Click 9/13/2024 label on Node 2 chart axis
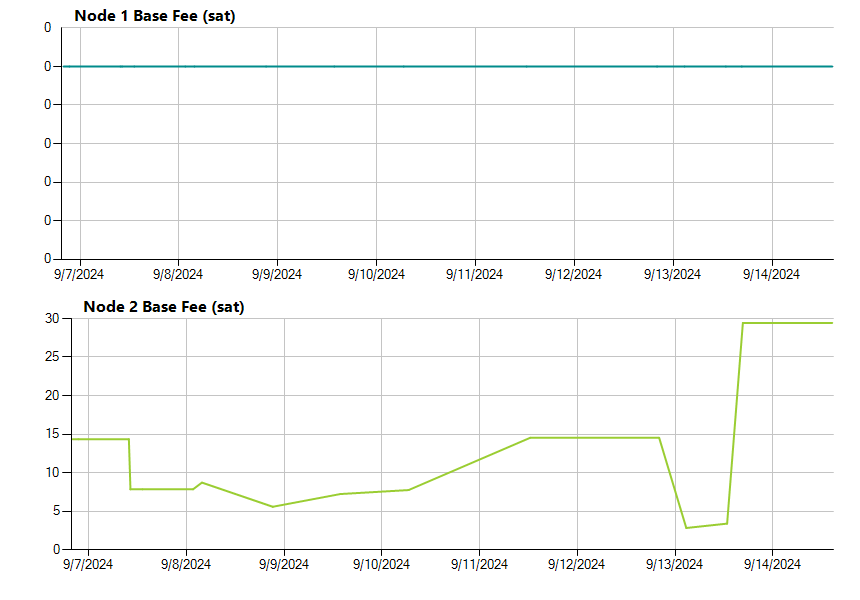Image resolution: width=860 pixels, height=600 pixels. 674,565
